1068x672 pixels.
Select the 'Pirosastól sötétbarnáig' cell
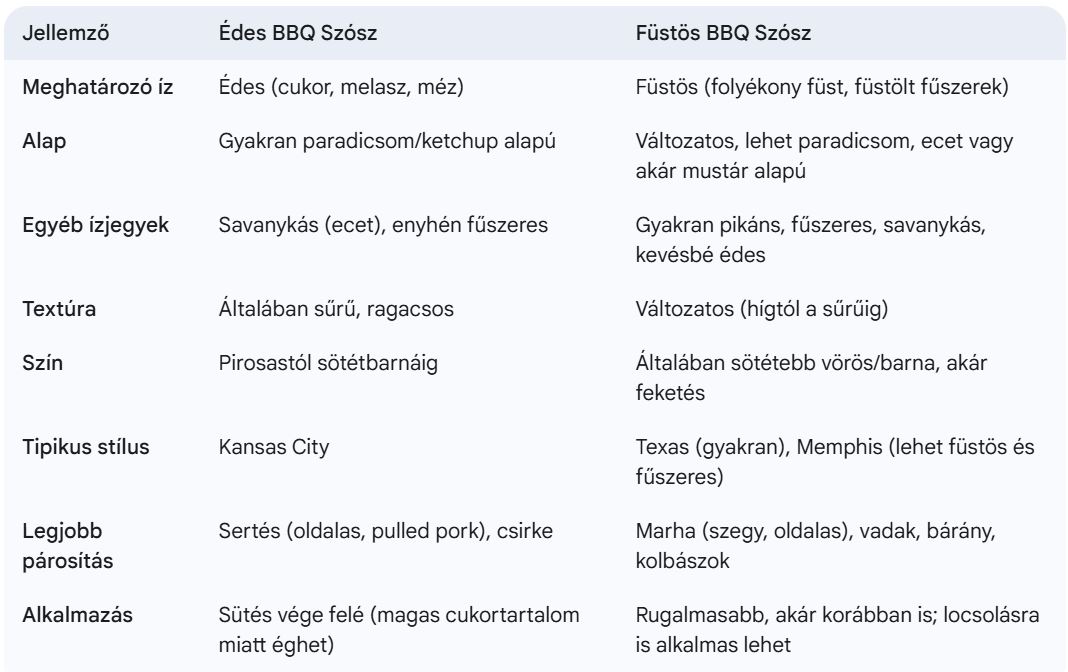pos(328,363)
